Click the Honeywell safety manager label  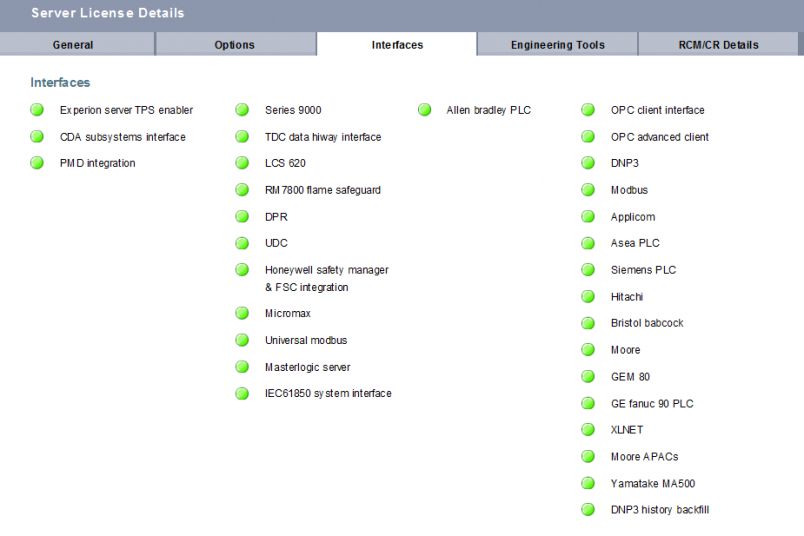tap(326, 270)
